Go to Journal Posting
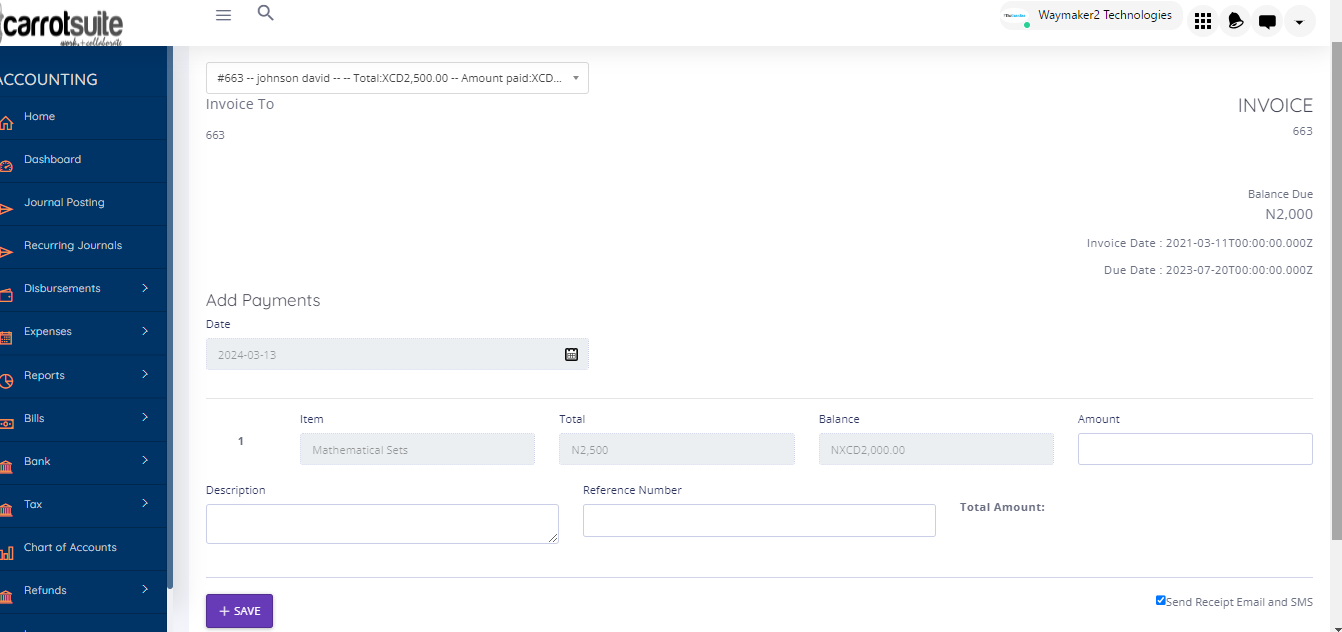 pos(64,202)
